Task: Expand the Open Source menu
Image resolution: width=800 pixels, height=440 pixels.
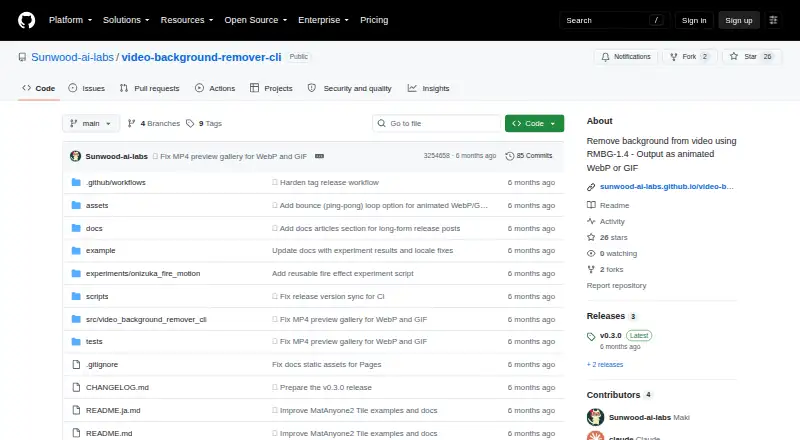Action: click(256, 20)
